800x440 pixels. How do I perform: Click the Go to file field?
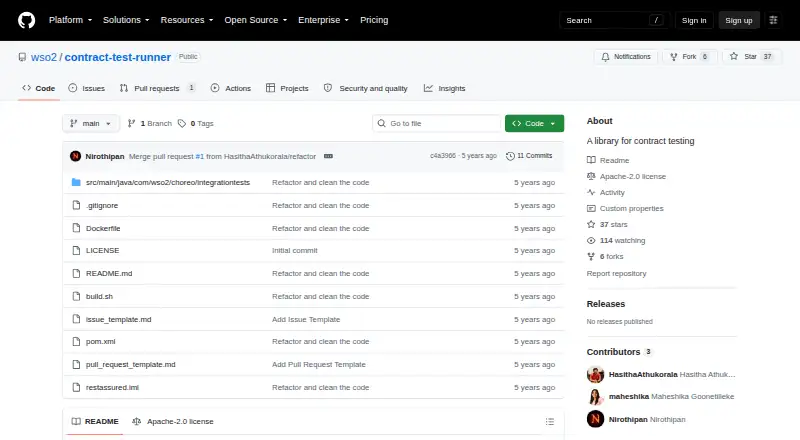pos(437,124)
